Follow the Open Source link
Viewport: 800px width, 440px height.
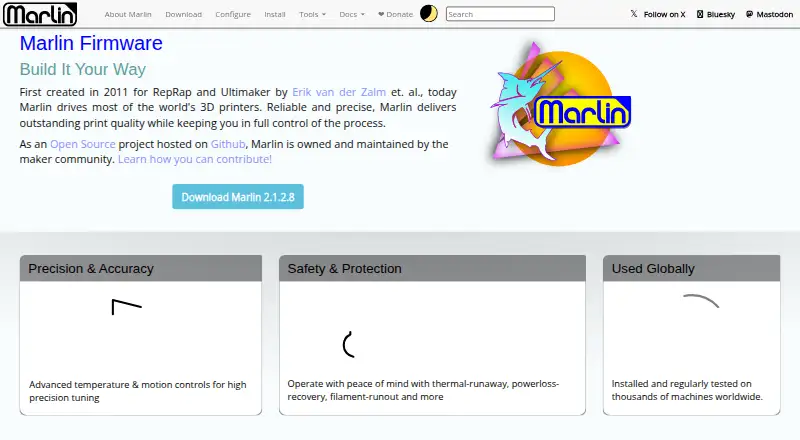click(x=83, y=144)
